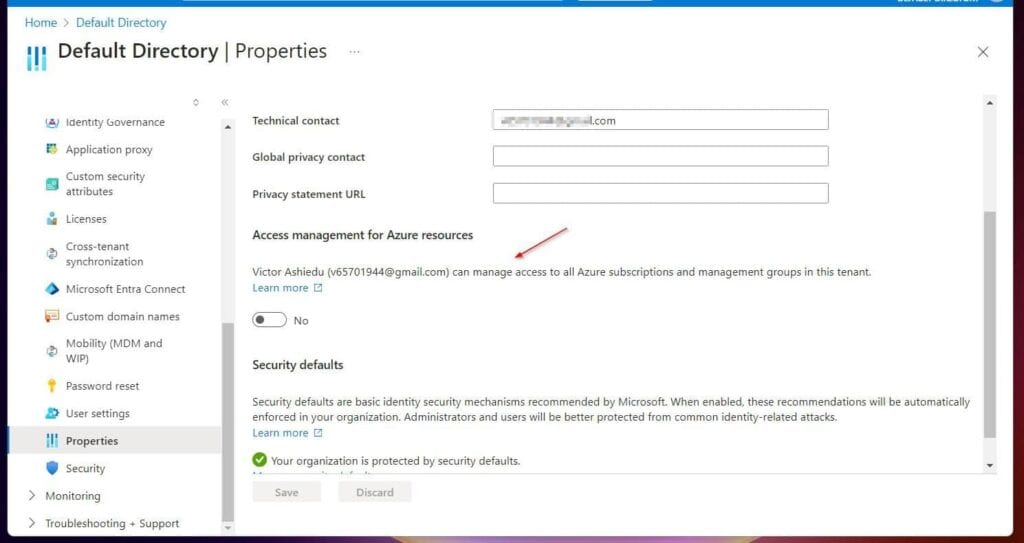Open Identity Governance menu item
This screenshot has height=543, width=1024.
tap(115, 122)
